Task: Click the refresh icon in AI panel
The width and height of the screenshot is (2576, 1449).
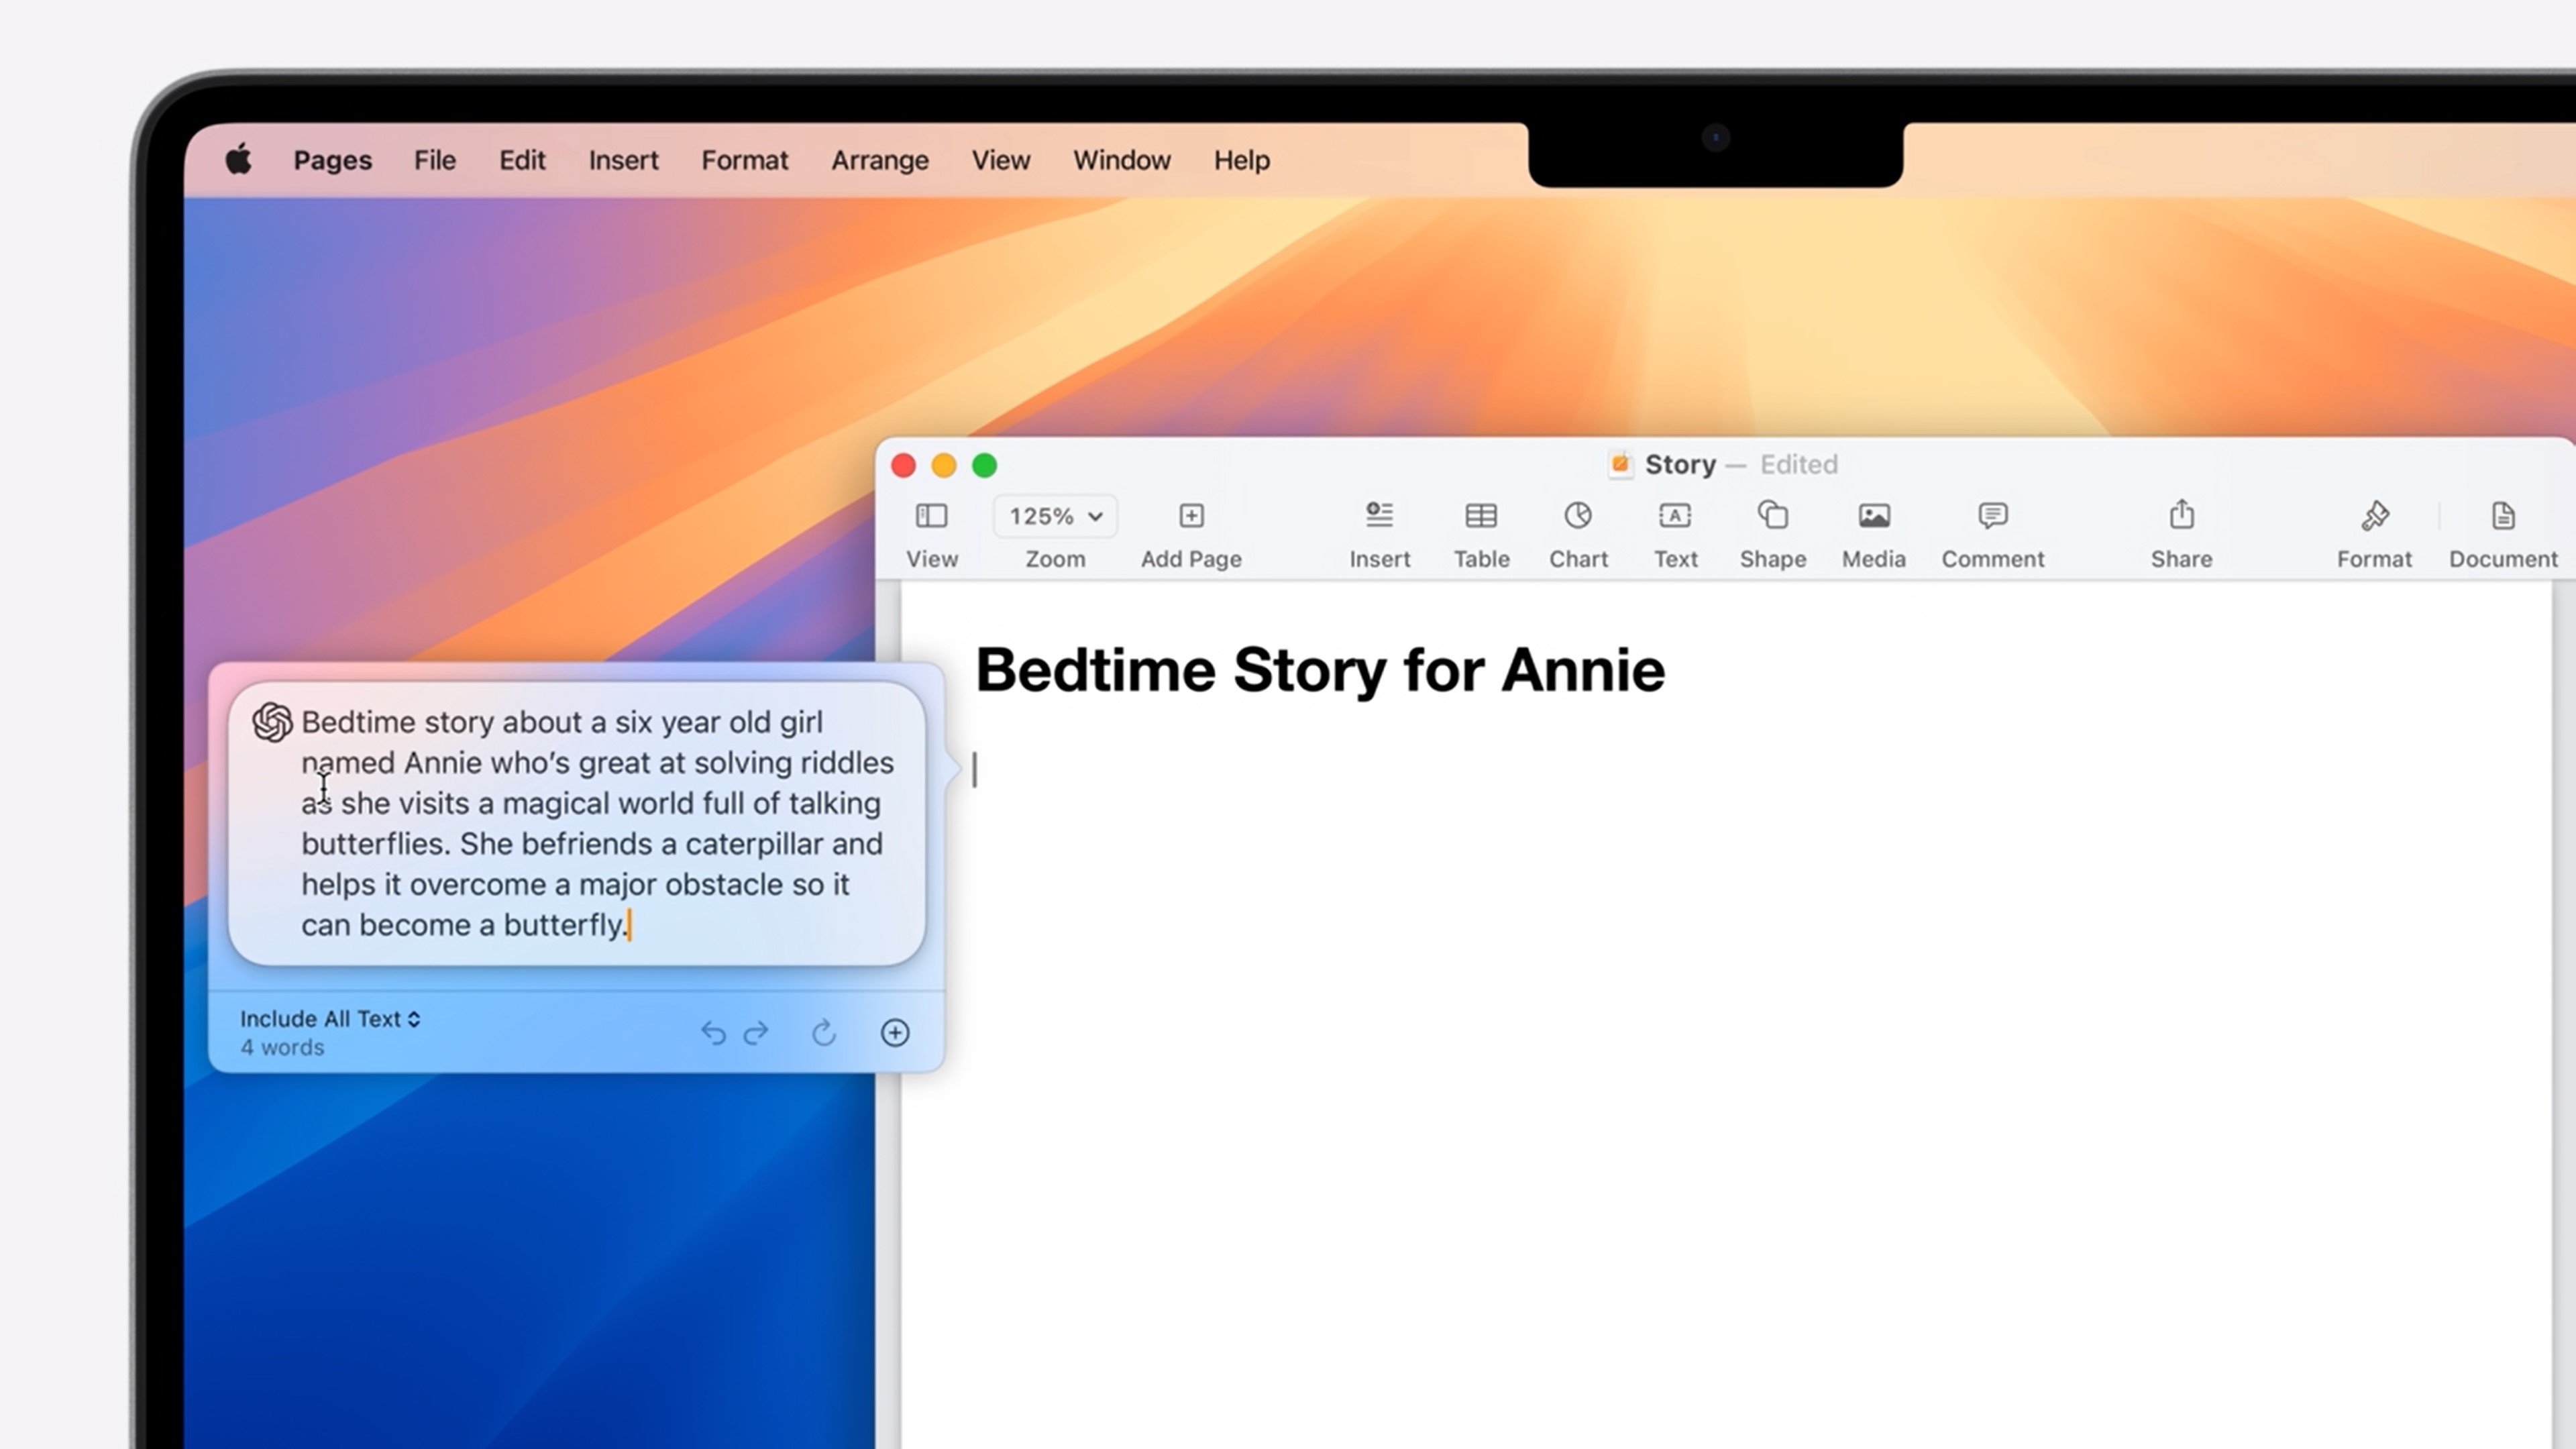Action: 821,1032
